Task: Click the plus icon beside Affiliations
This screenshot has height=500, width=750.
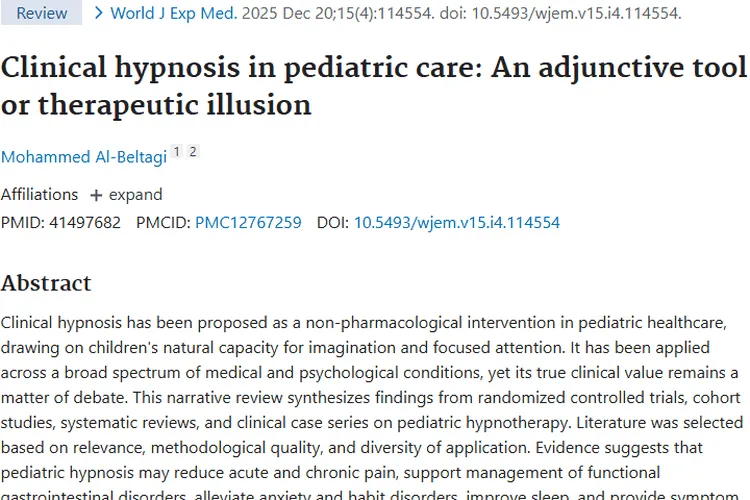Action: click(96, 195)
